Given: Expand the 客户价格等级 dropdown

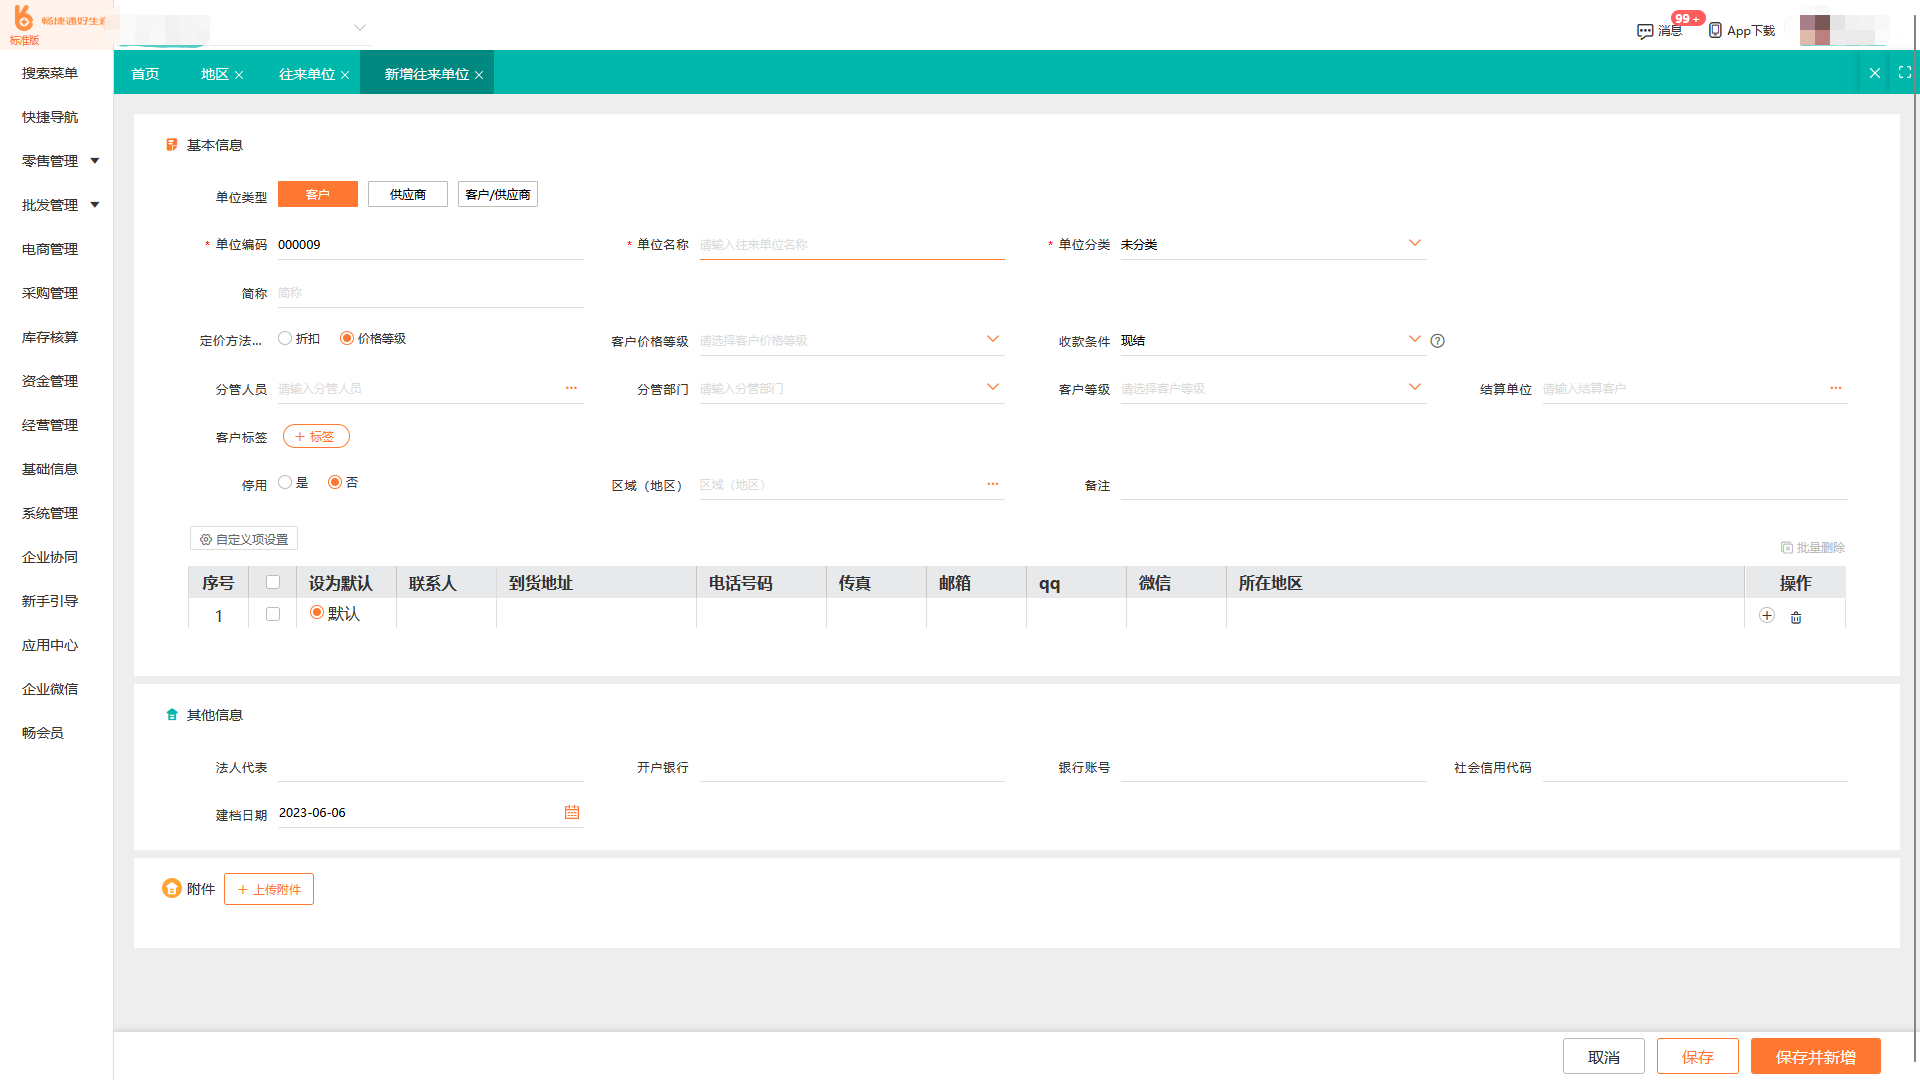Looking at the screenshot, I should point(996,342).
